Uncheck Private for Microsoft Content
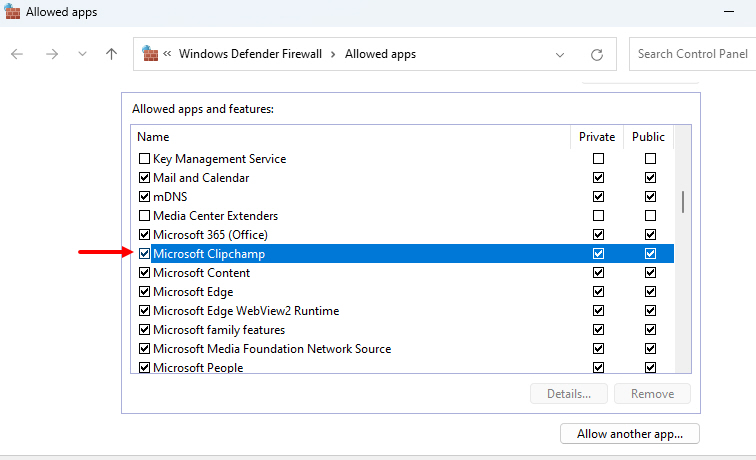This screenshot has width=756, height=460. 598,273
